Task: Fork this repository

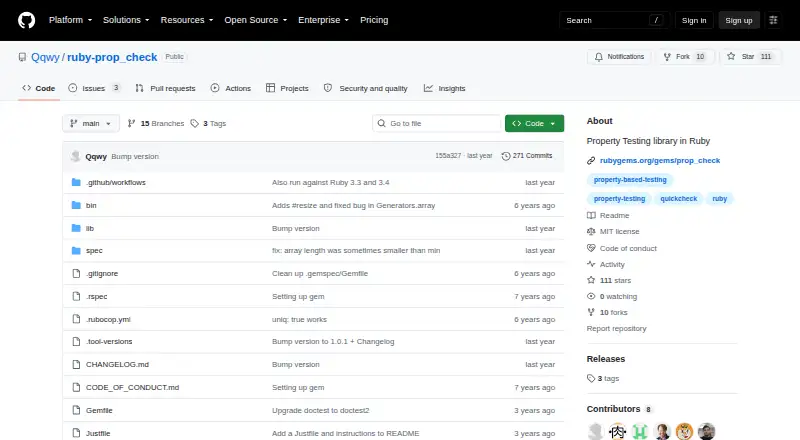Action: [x=685, y=57]
